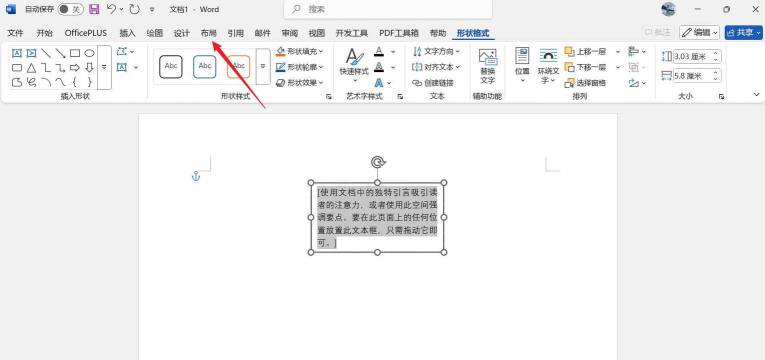Image resolution: width=765 pixels, height=360 pixels.
Task: Apply the orange outline Abc shape style
Action: coord(239,66)
